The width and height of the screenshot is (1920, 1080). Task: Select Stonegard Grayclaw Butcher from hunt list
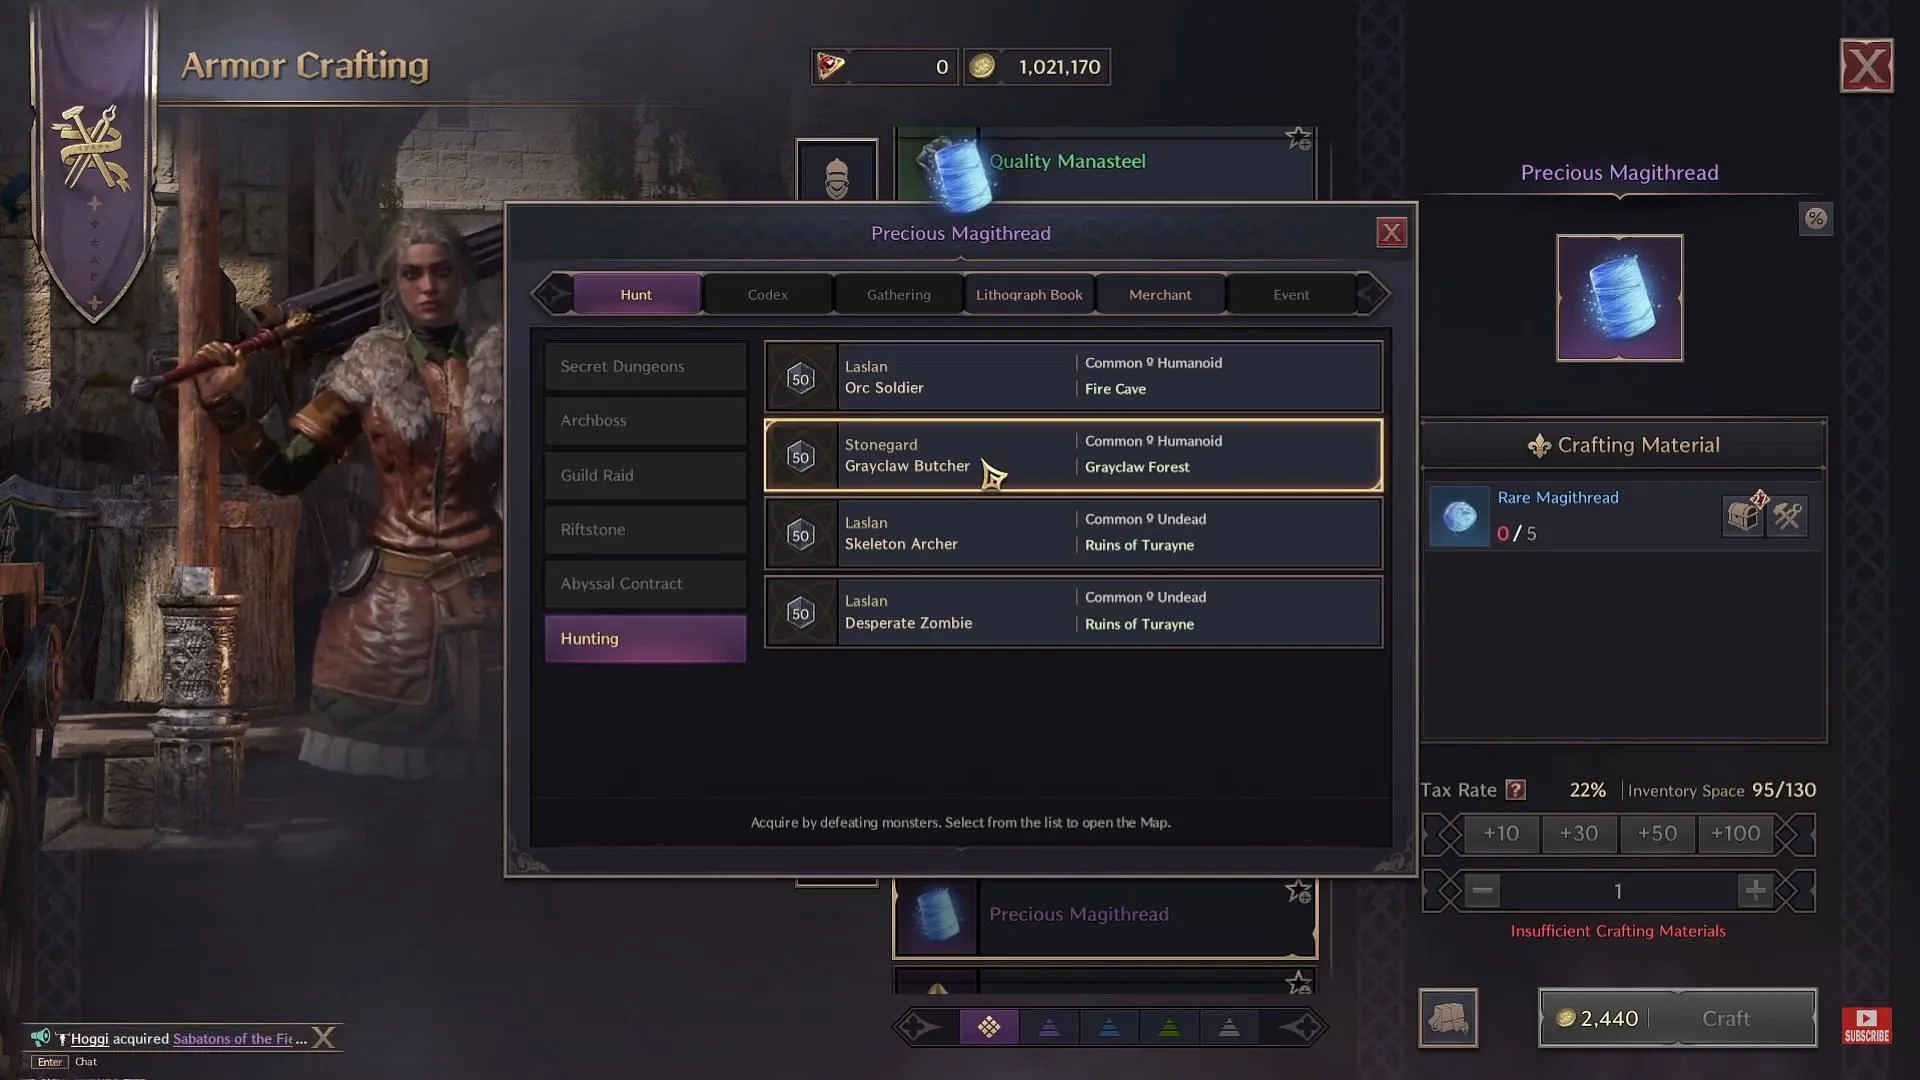[x=1072, y=454]
